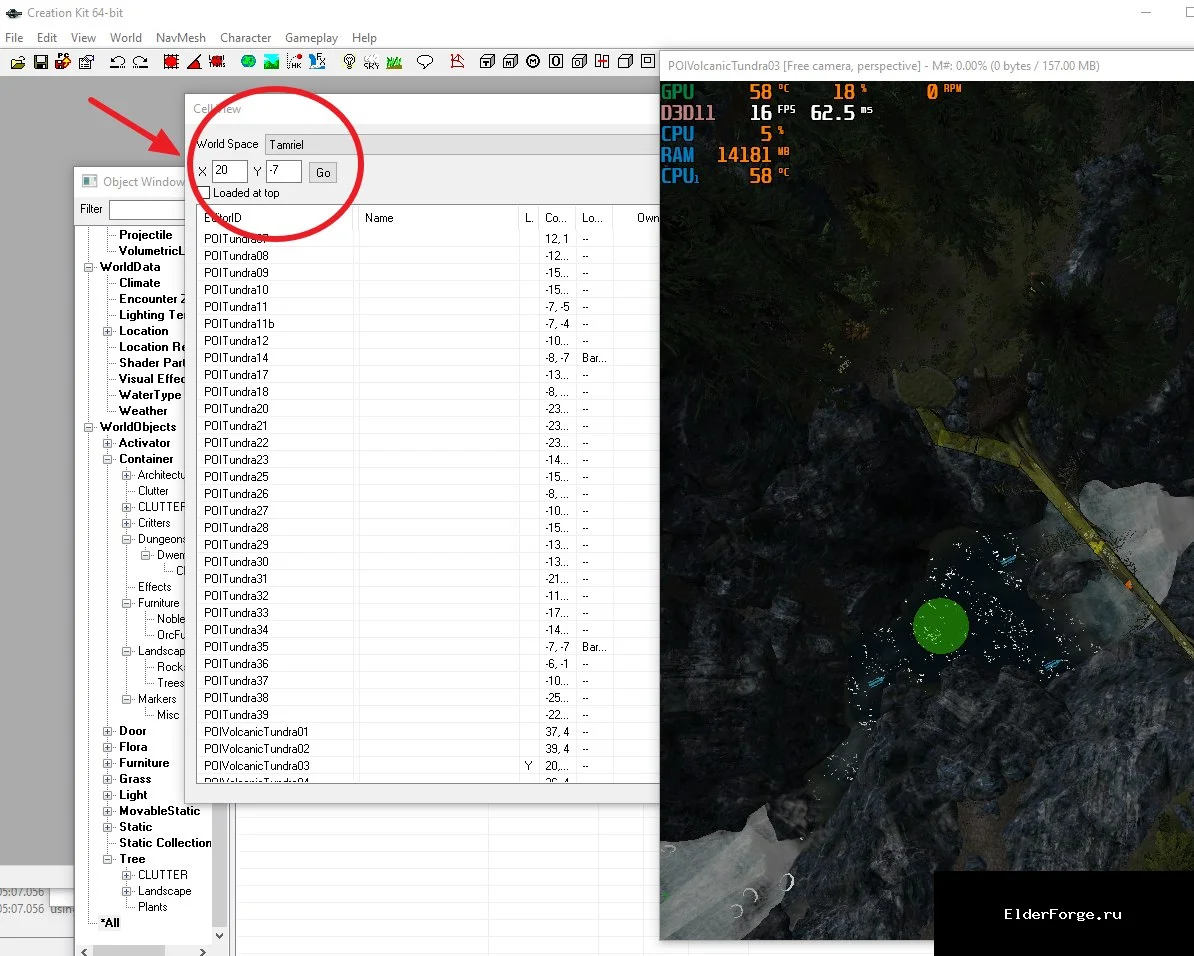Image resolution: width=1194 pixels, height=956 pixels.
Task: Click the Redo arrow in toolbar
Action: click(140, 62)
